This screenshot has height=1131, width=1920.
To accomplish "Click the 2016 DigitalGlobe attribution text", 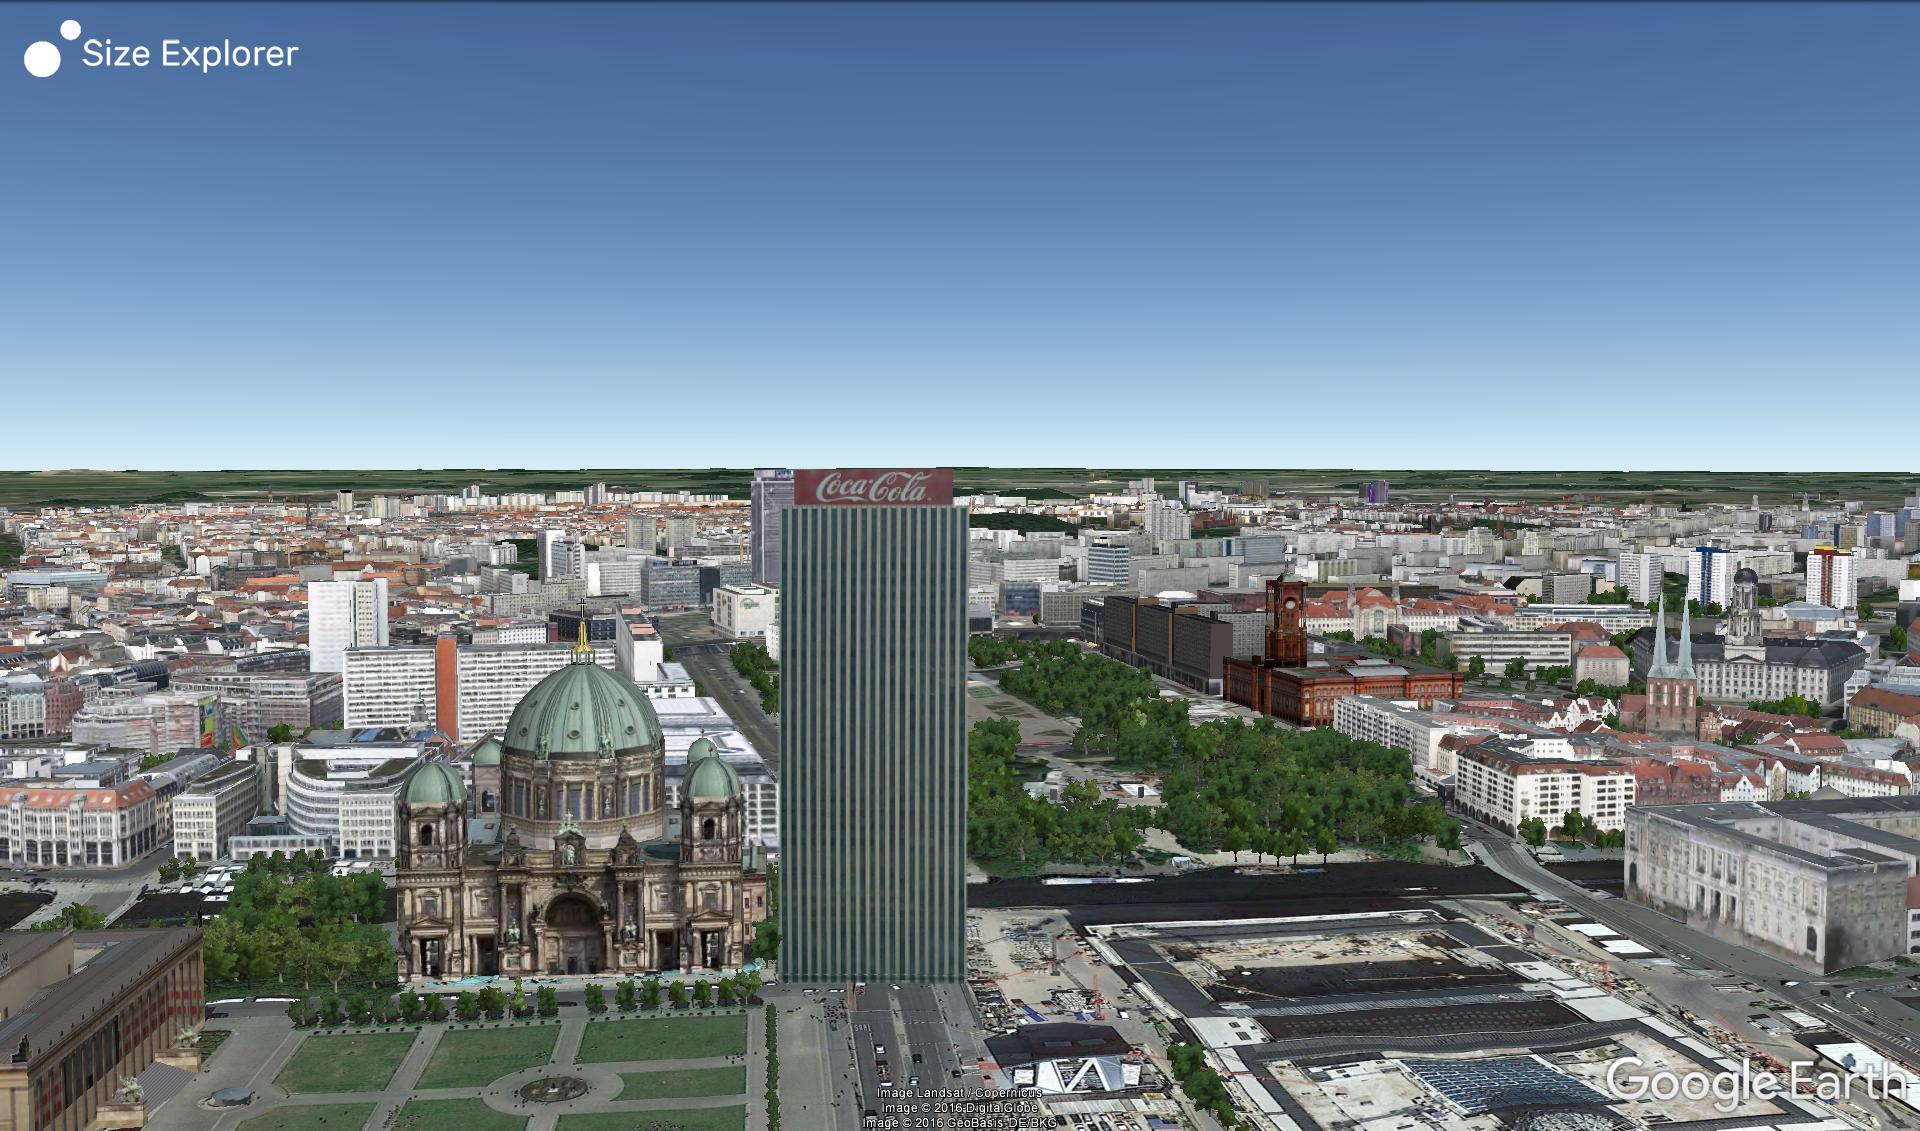I will 959,1108.
